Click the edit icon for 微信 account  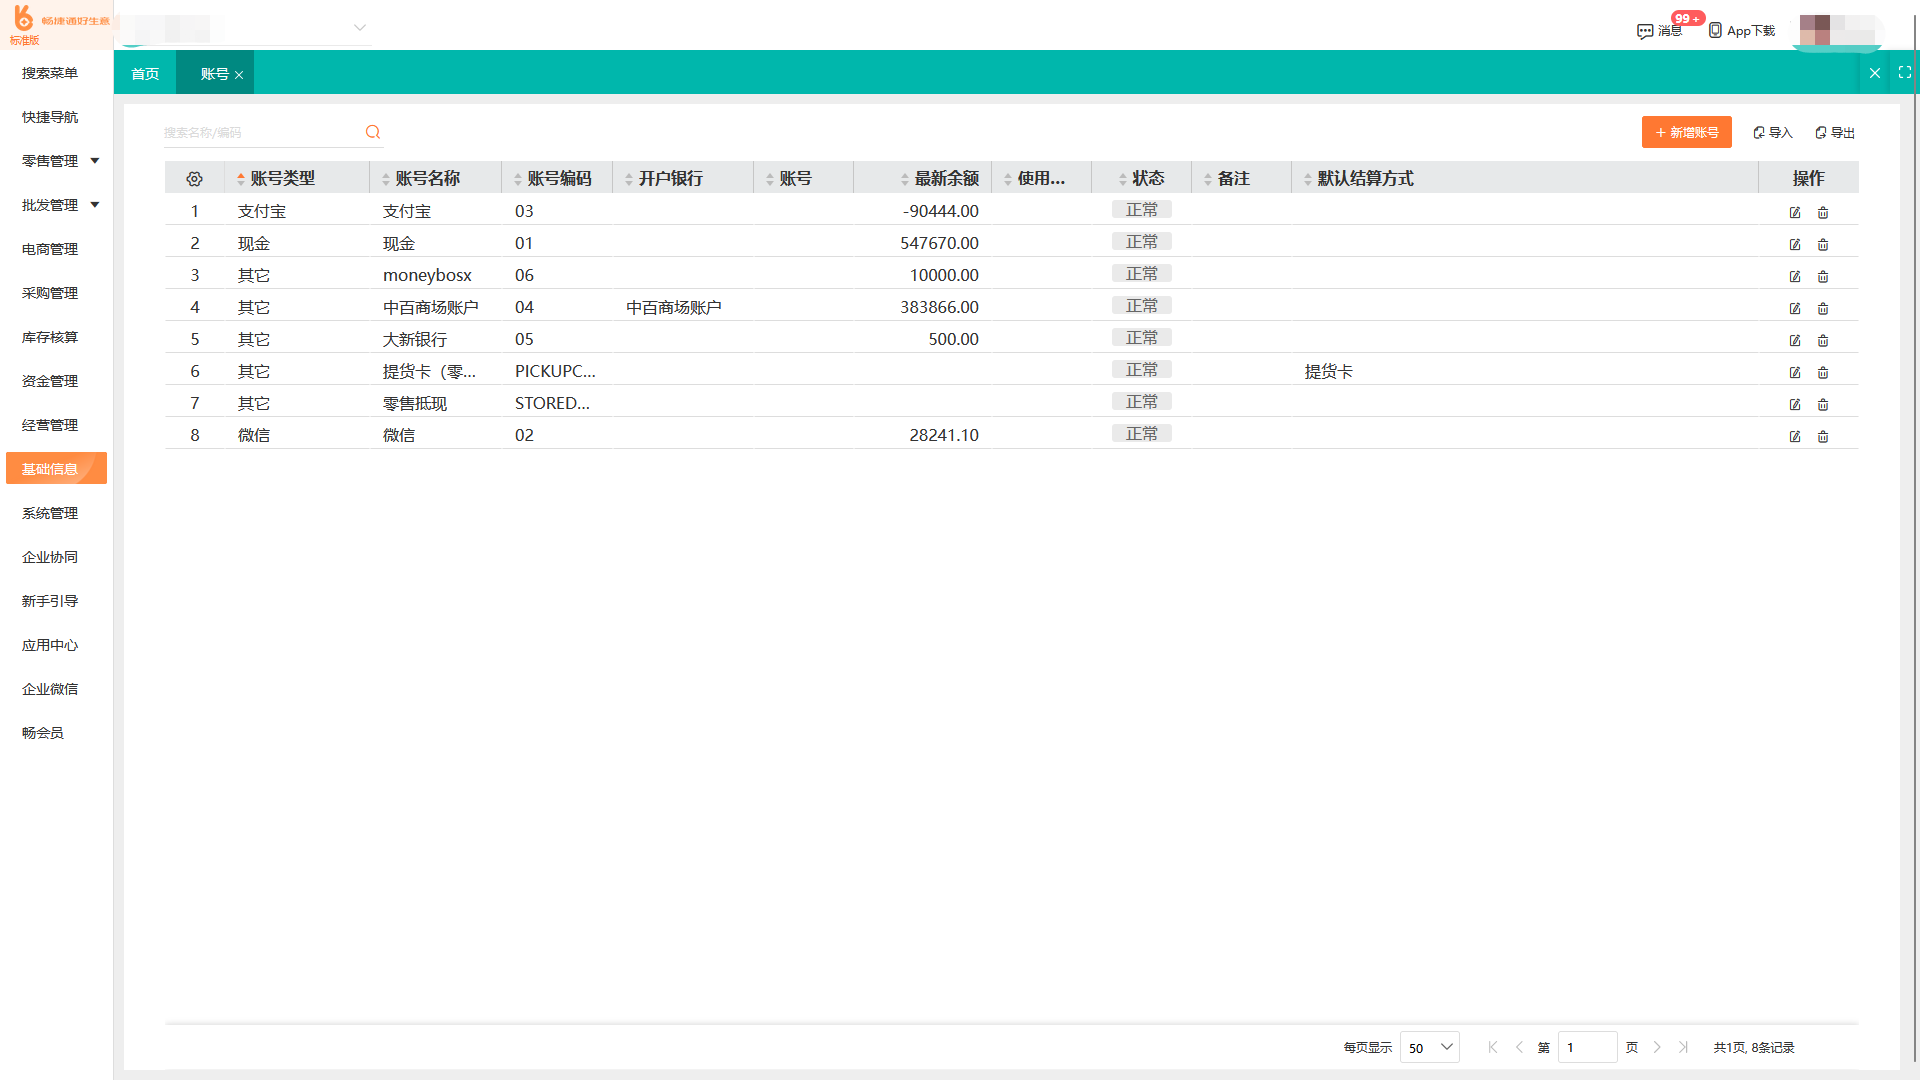(1795, 434)
